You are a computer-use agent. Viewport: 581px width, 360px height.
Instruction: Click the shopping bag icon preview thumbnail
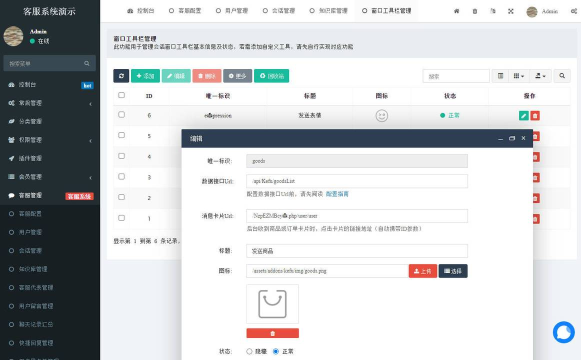[272, 304]
